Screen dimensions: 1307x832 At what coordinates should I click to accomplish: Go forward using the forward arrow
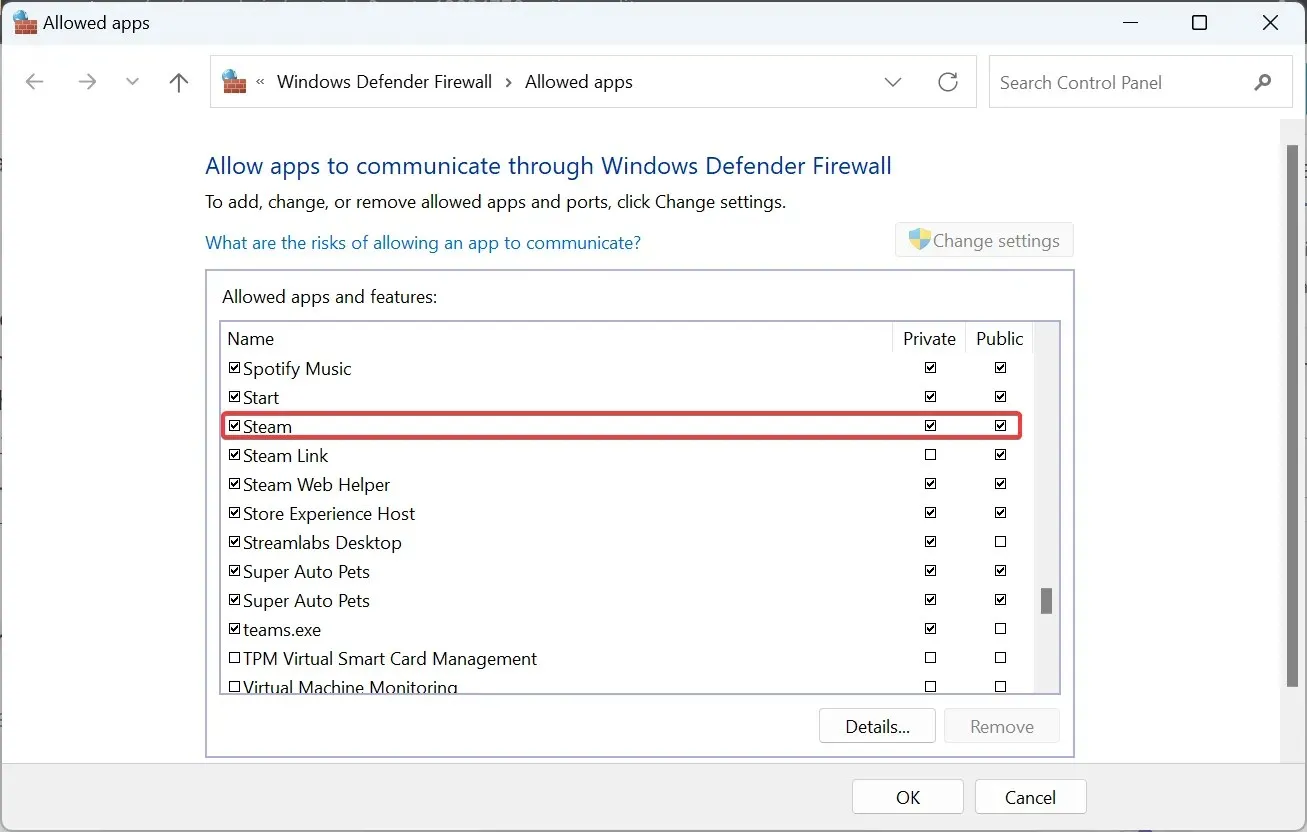point(87,82)
